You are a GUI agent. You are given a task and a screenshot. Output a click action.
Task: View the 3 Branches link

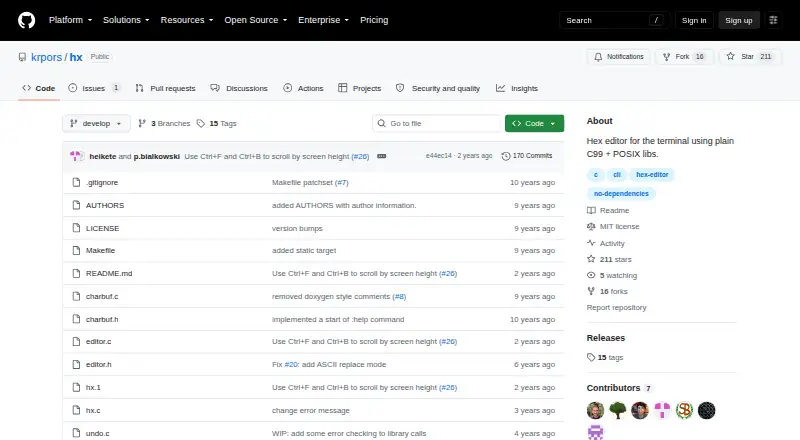[x=164, y=124]
